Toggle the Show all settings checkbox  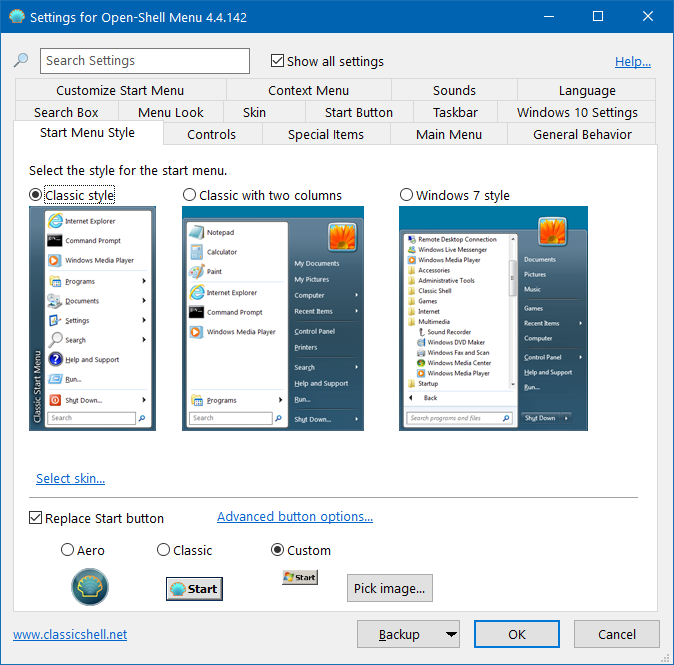[x=278, y=61]
